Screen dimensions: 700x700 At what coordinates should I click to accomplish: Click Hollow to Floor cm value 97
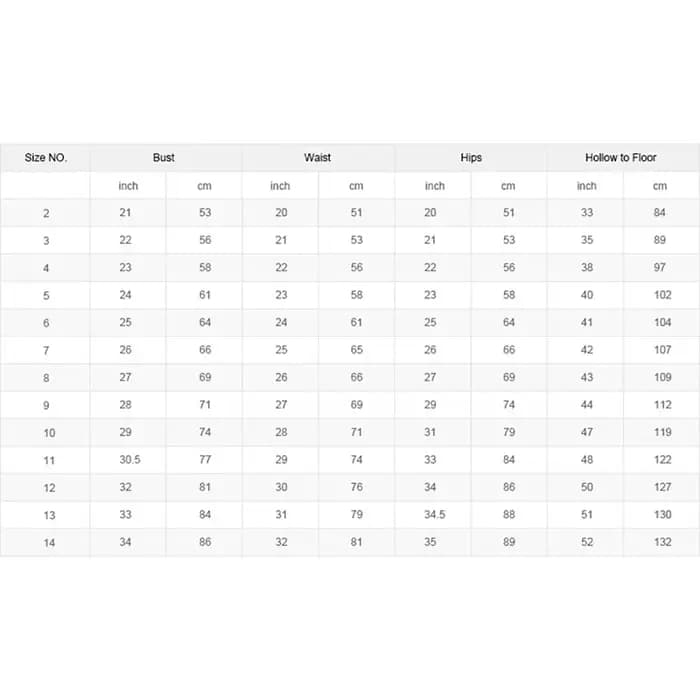[x=660, y=267]
